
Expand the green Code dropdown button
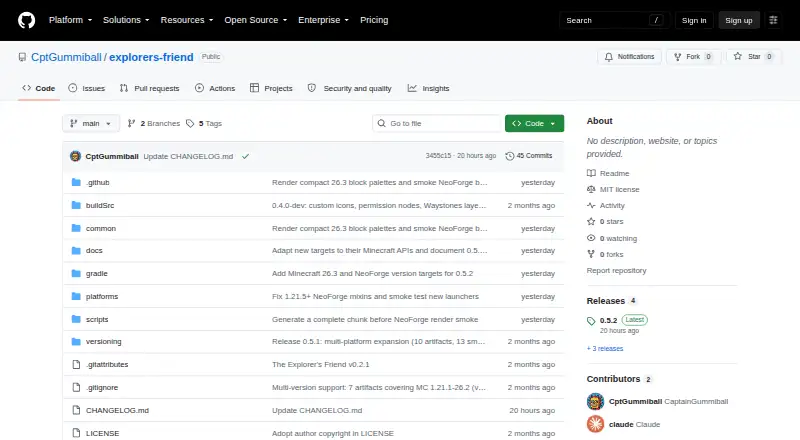click(534, 124)
